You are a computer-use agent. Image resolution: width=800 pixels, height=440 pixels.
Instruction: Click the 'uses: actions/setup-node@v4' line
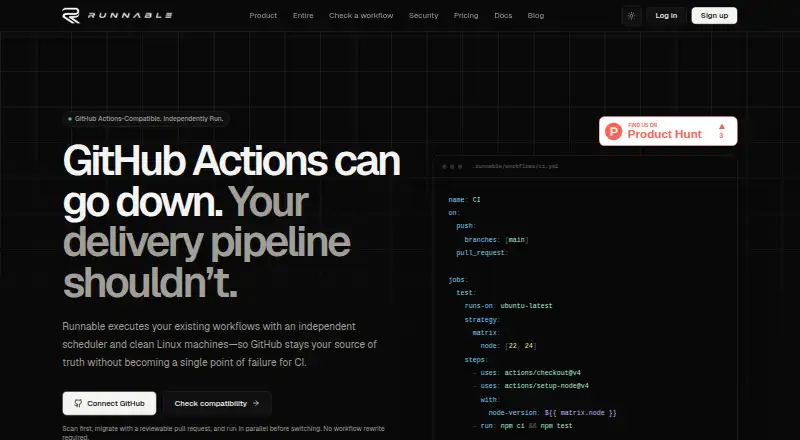tap(531, 386)
